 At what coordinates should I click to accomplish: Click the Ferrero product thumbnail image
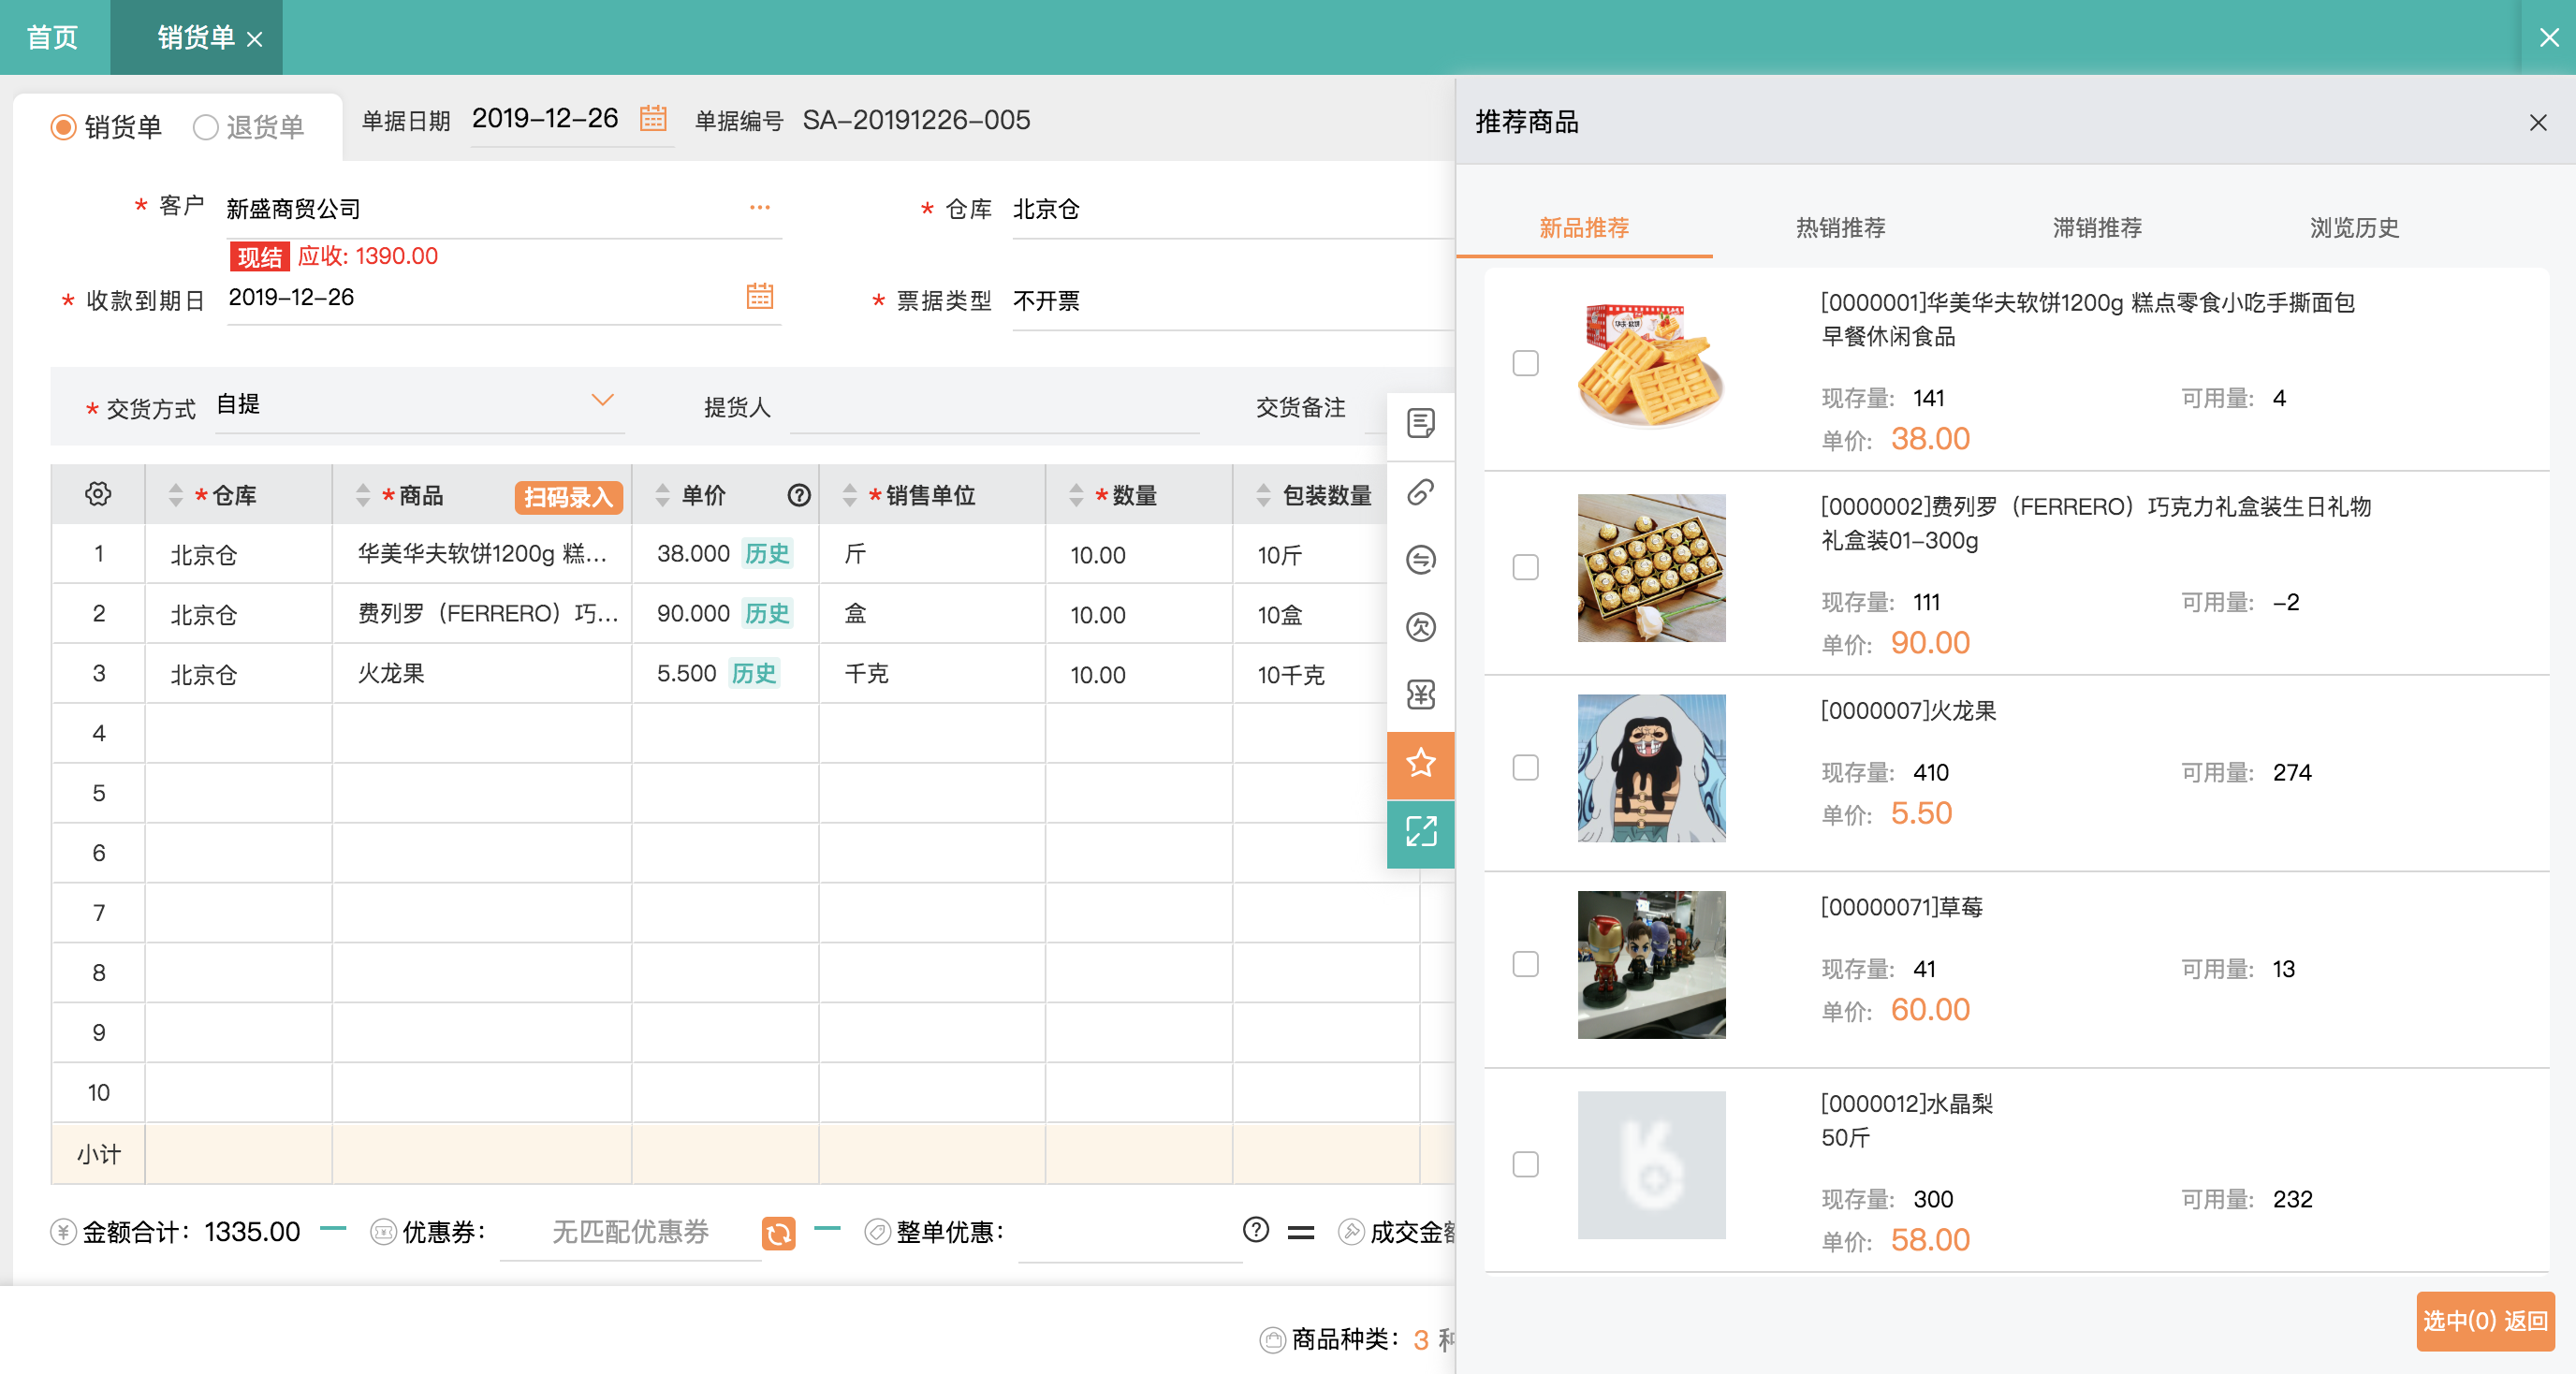pyautogui.click(x=1646, y=570)
